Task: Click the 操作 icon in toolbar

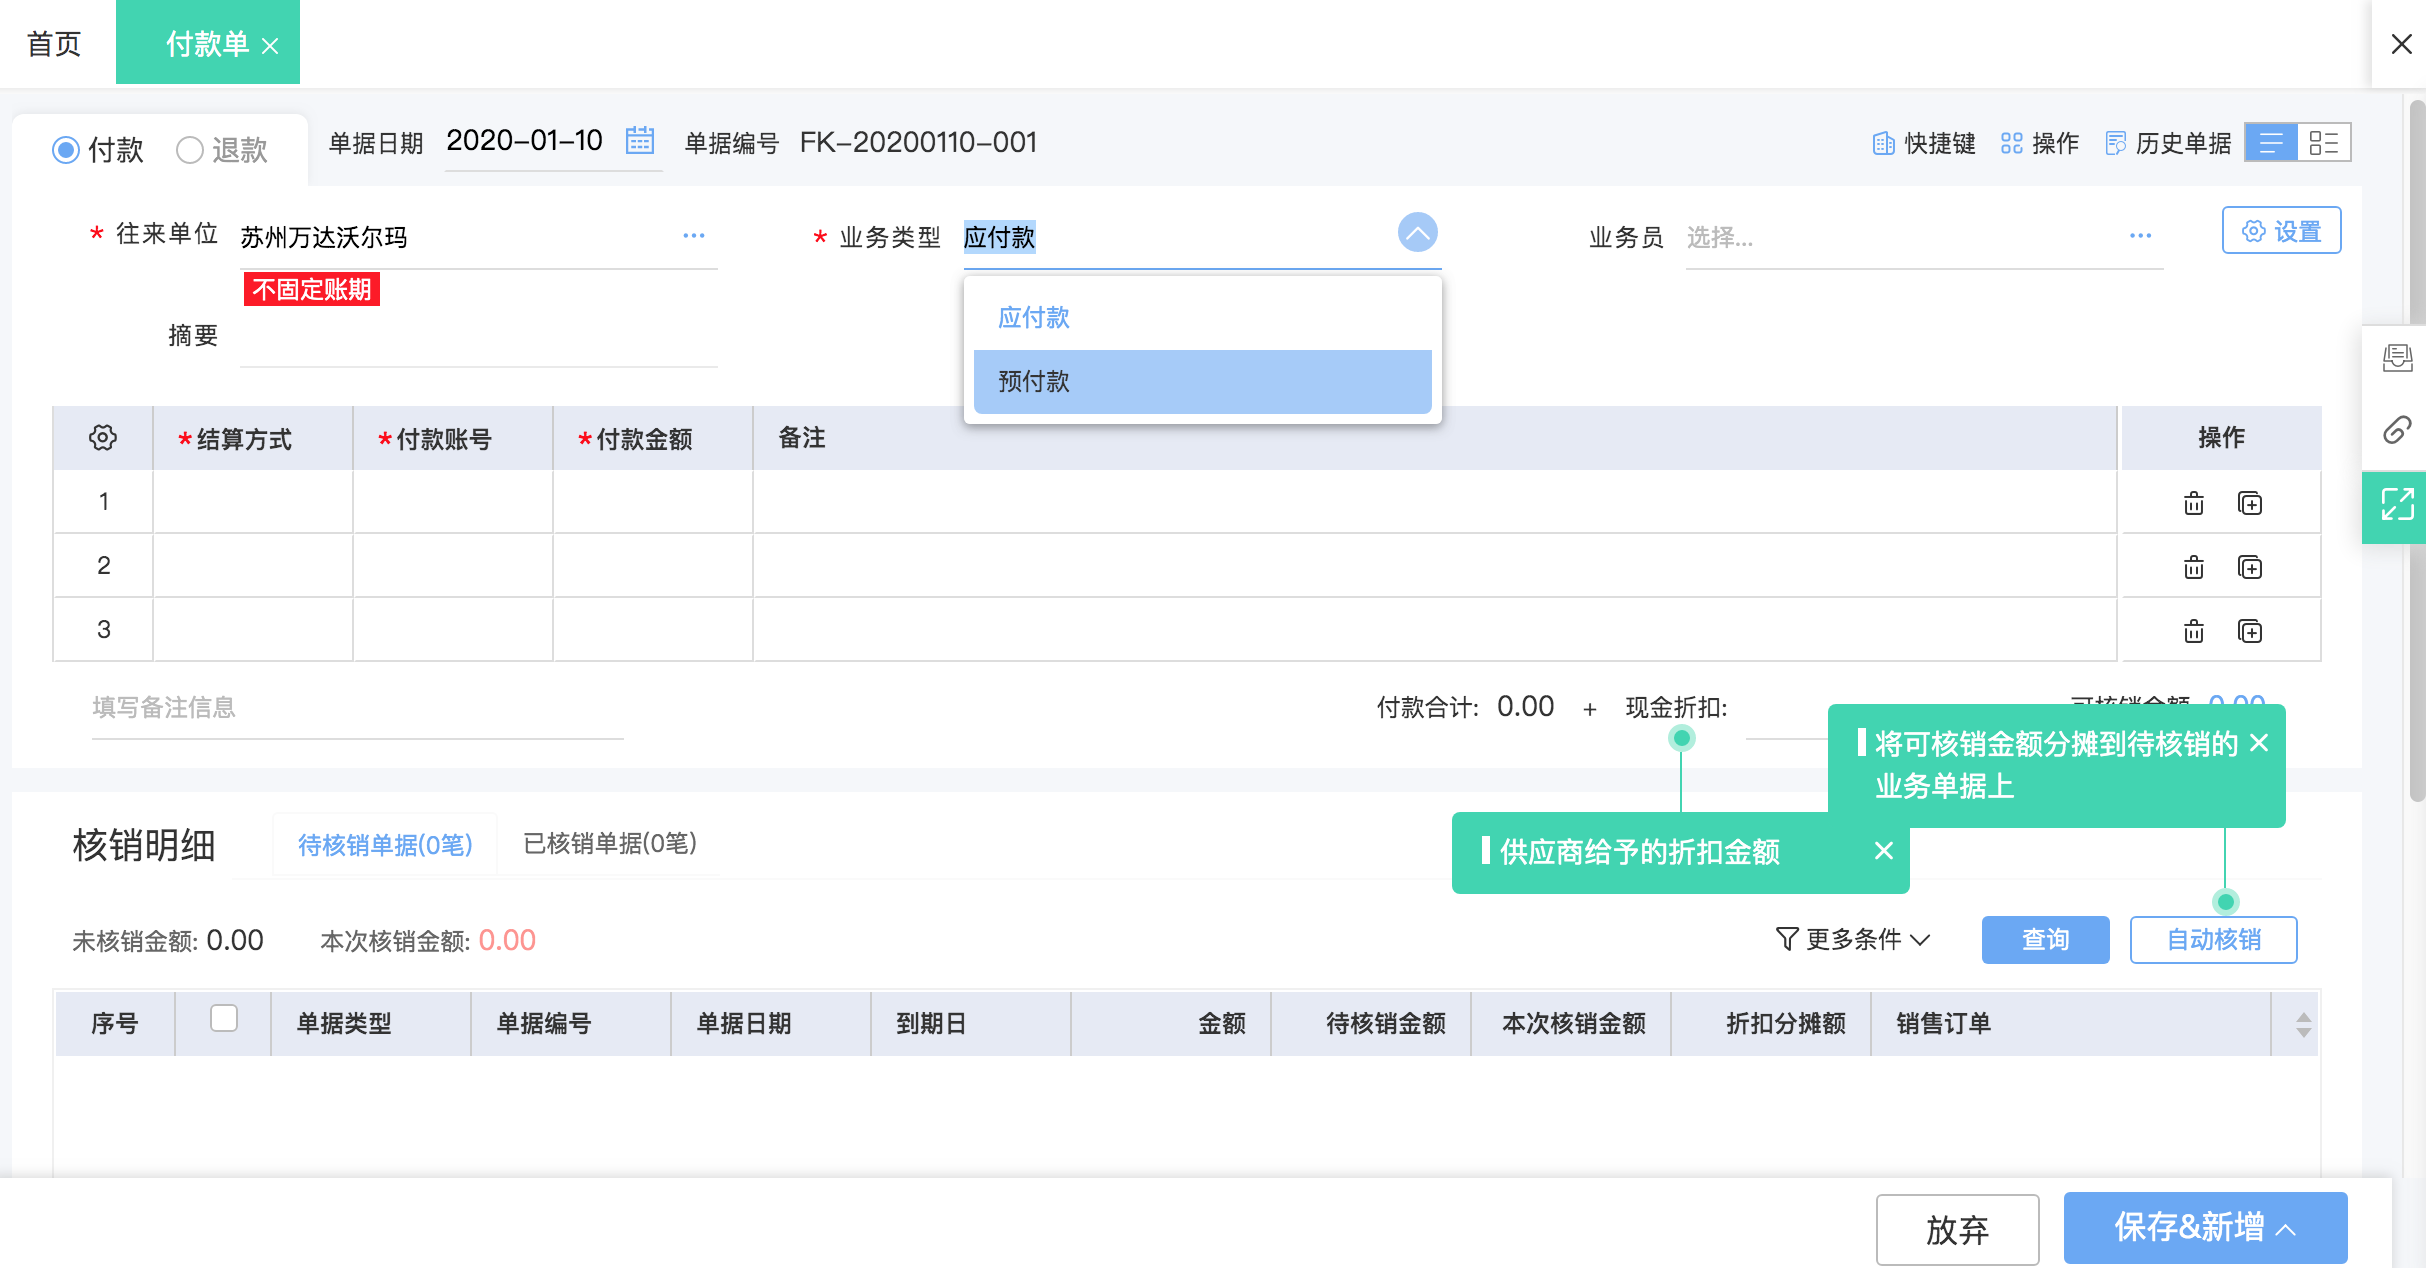Action: click(x=2017, y=141)
